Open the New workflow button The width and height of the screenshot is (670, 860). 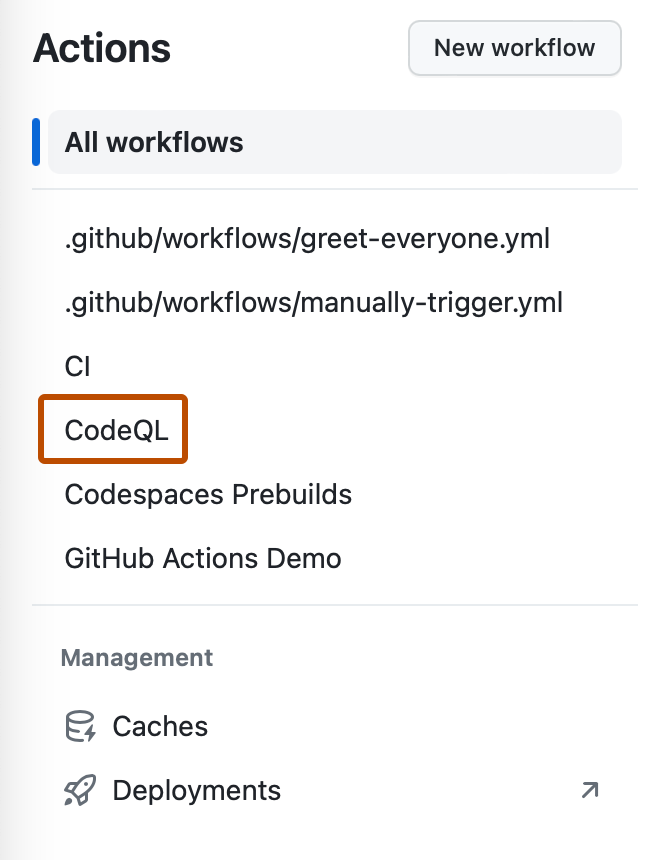[514, 47]
